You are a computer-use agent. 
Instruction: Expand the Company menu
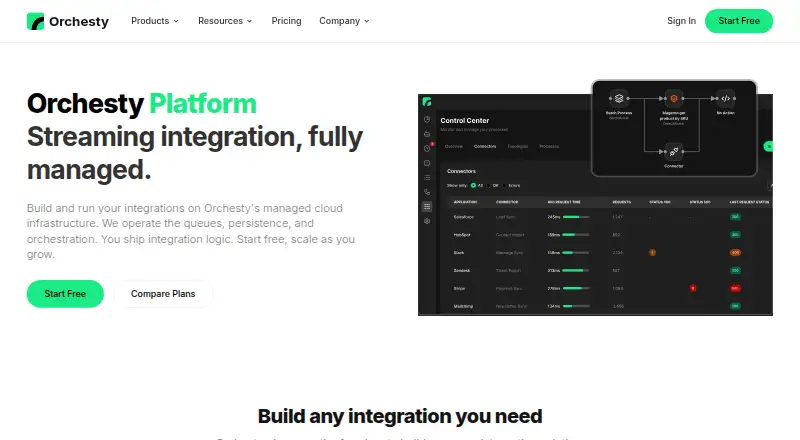coord(344,21)
